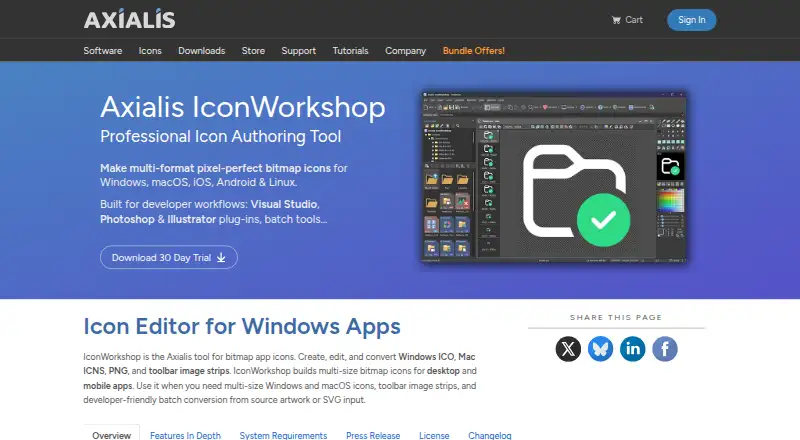Open the Downloads menu

pyautogui.click(x=202, y=51)
